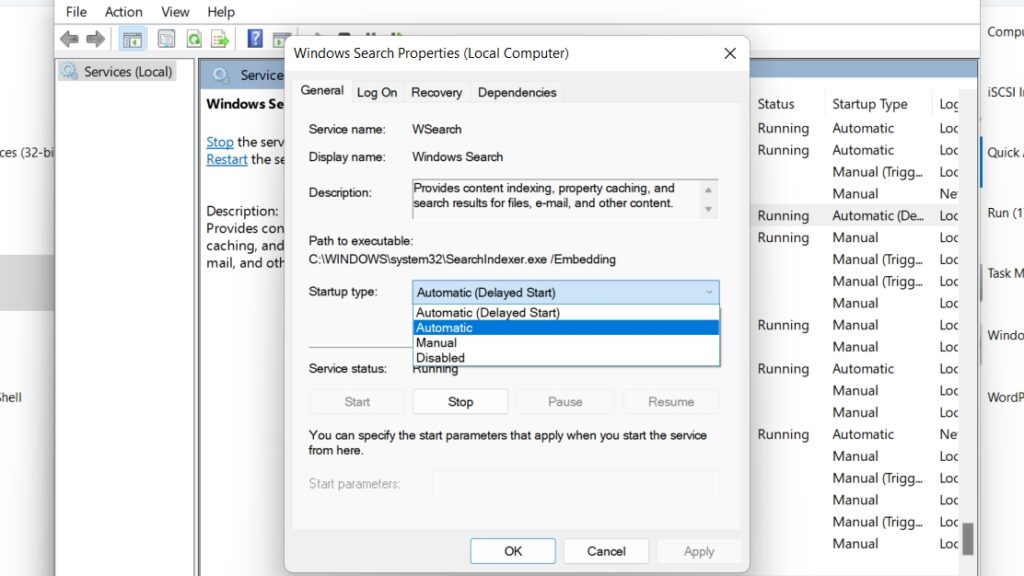This screenshot has height=576, width=1024.
Task: Choose Disabled startup type option
Action: pyautogui.click(x=566, y=358)
